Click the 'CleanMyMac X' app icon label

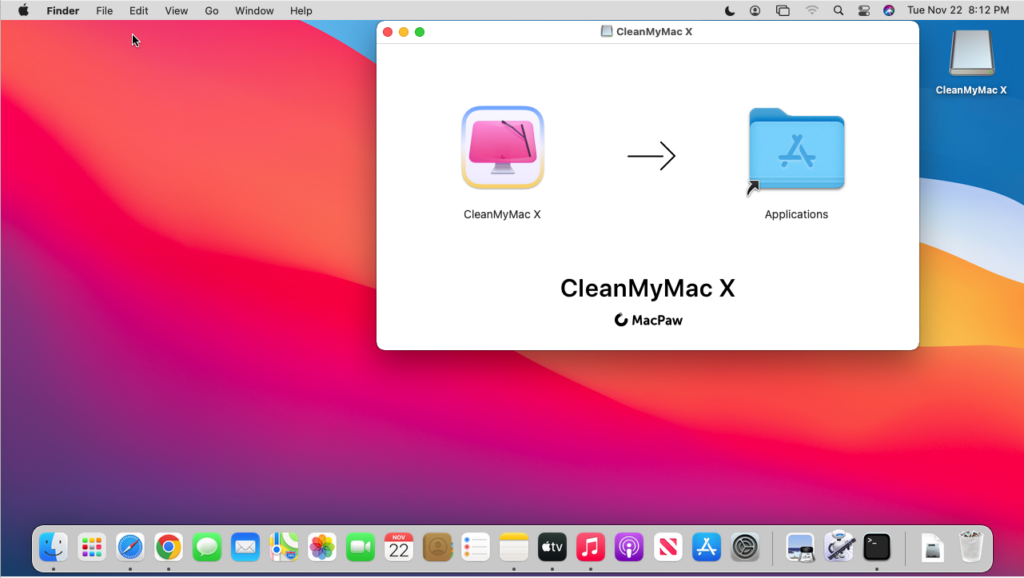[502, 214]
